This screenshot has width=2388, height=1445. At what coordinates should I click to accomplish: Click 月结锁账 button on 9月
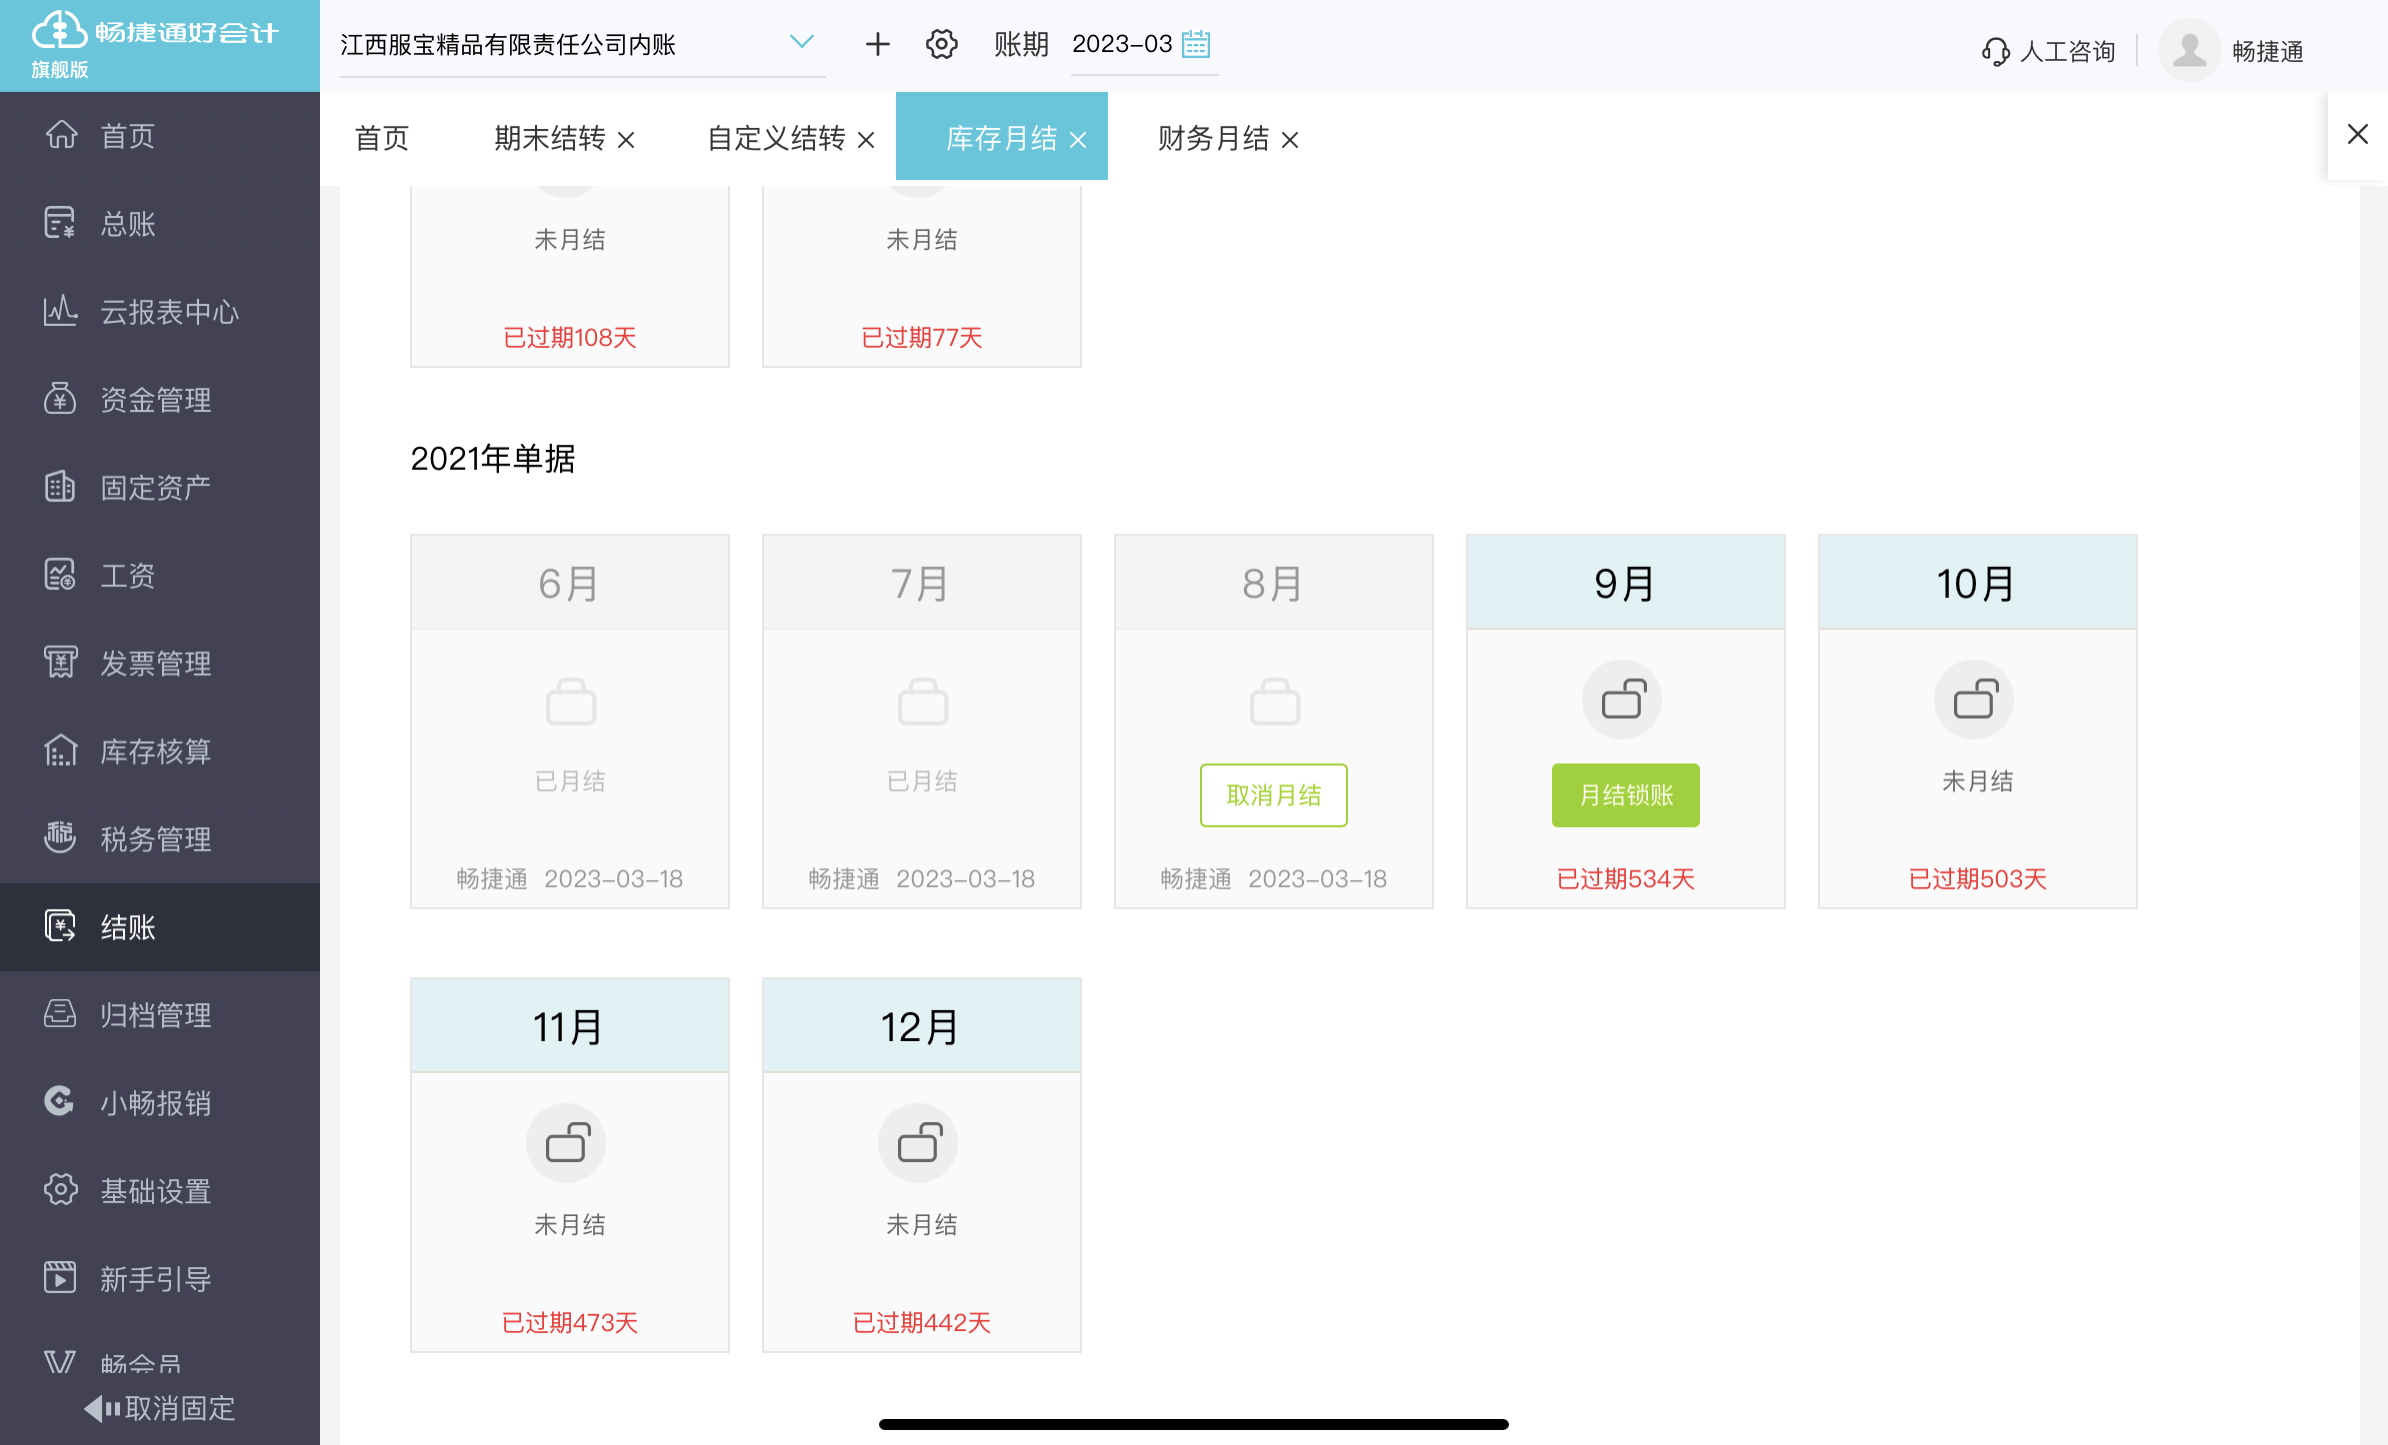pos(1624,793)
